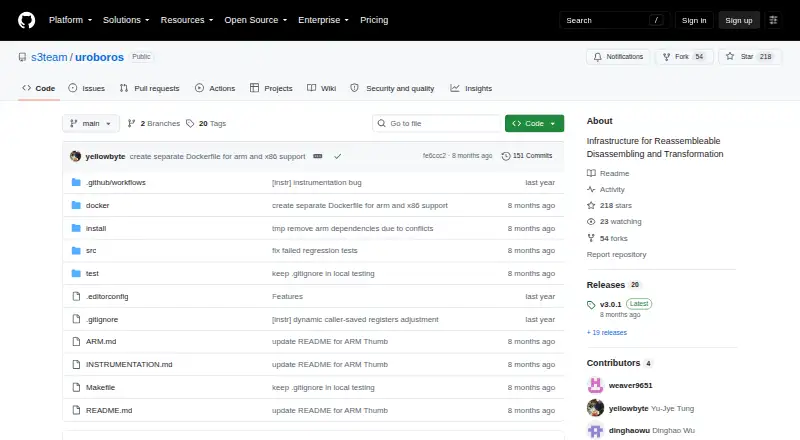Open the test folder
Screen dimensions: 800x440
(92, 274)
